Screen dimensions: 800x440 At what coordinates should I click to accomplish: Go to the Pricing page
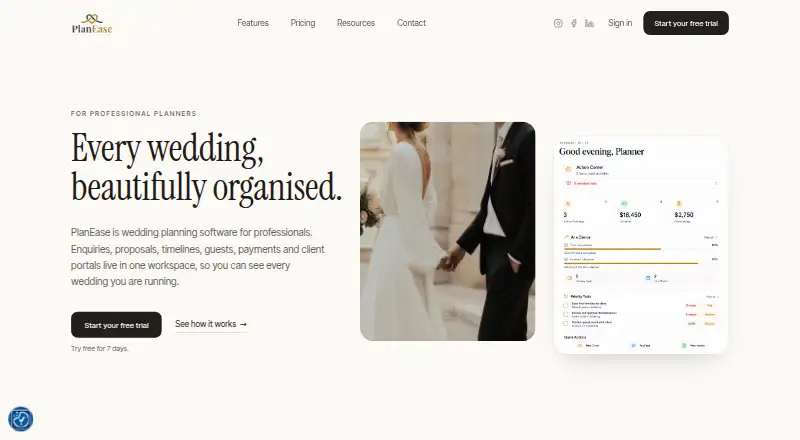click(303, 23)
